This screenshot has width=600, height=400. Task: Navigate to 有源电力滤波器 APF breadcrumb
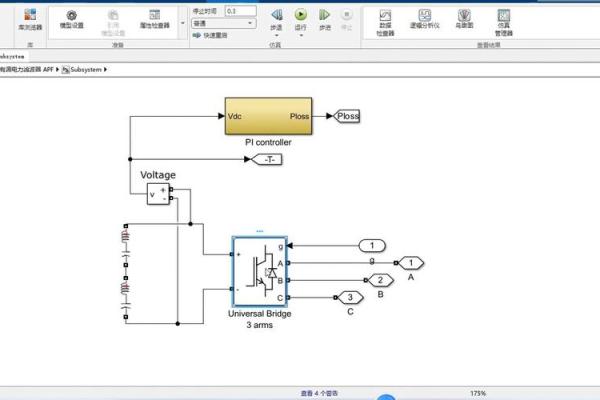tap(26, 69)
